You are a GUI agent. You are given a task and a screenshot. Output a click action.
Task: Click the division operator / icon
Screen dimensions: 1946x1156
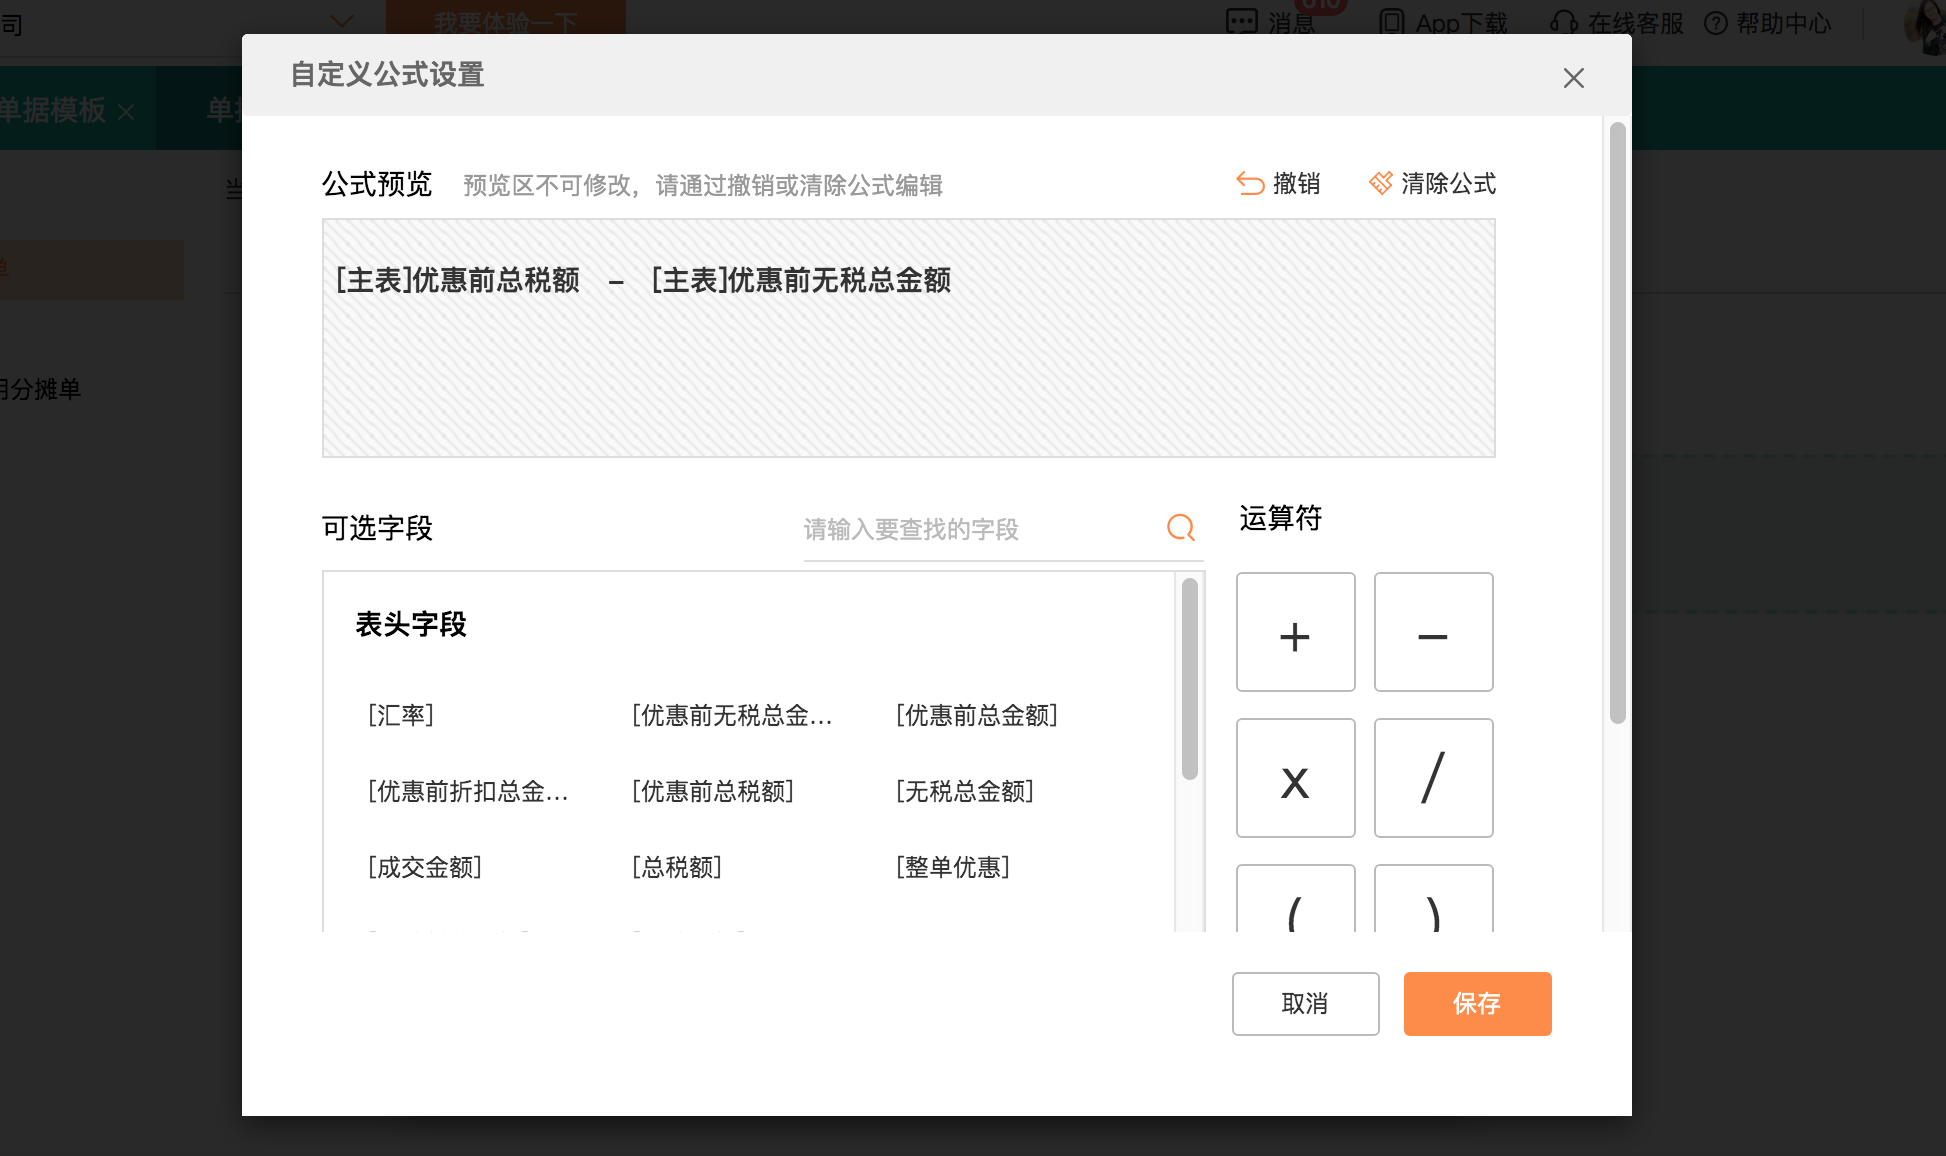point(1433,778)
